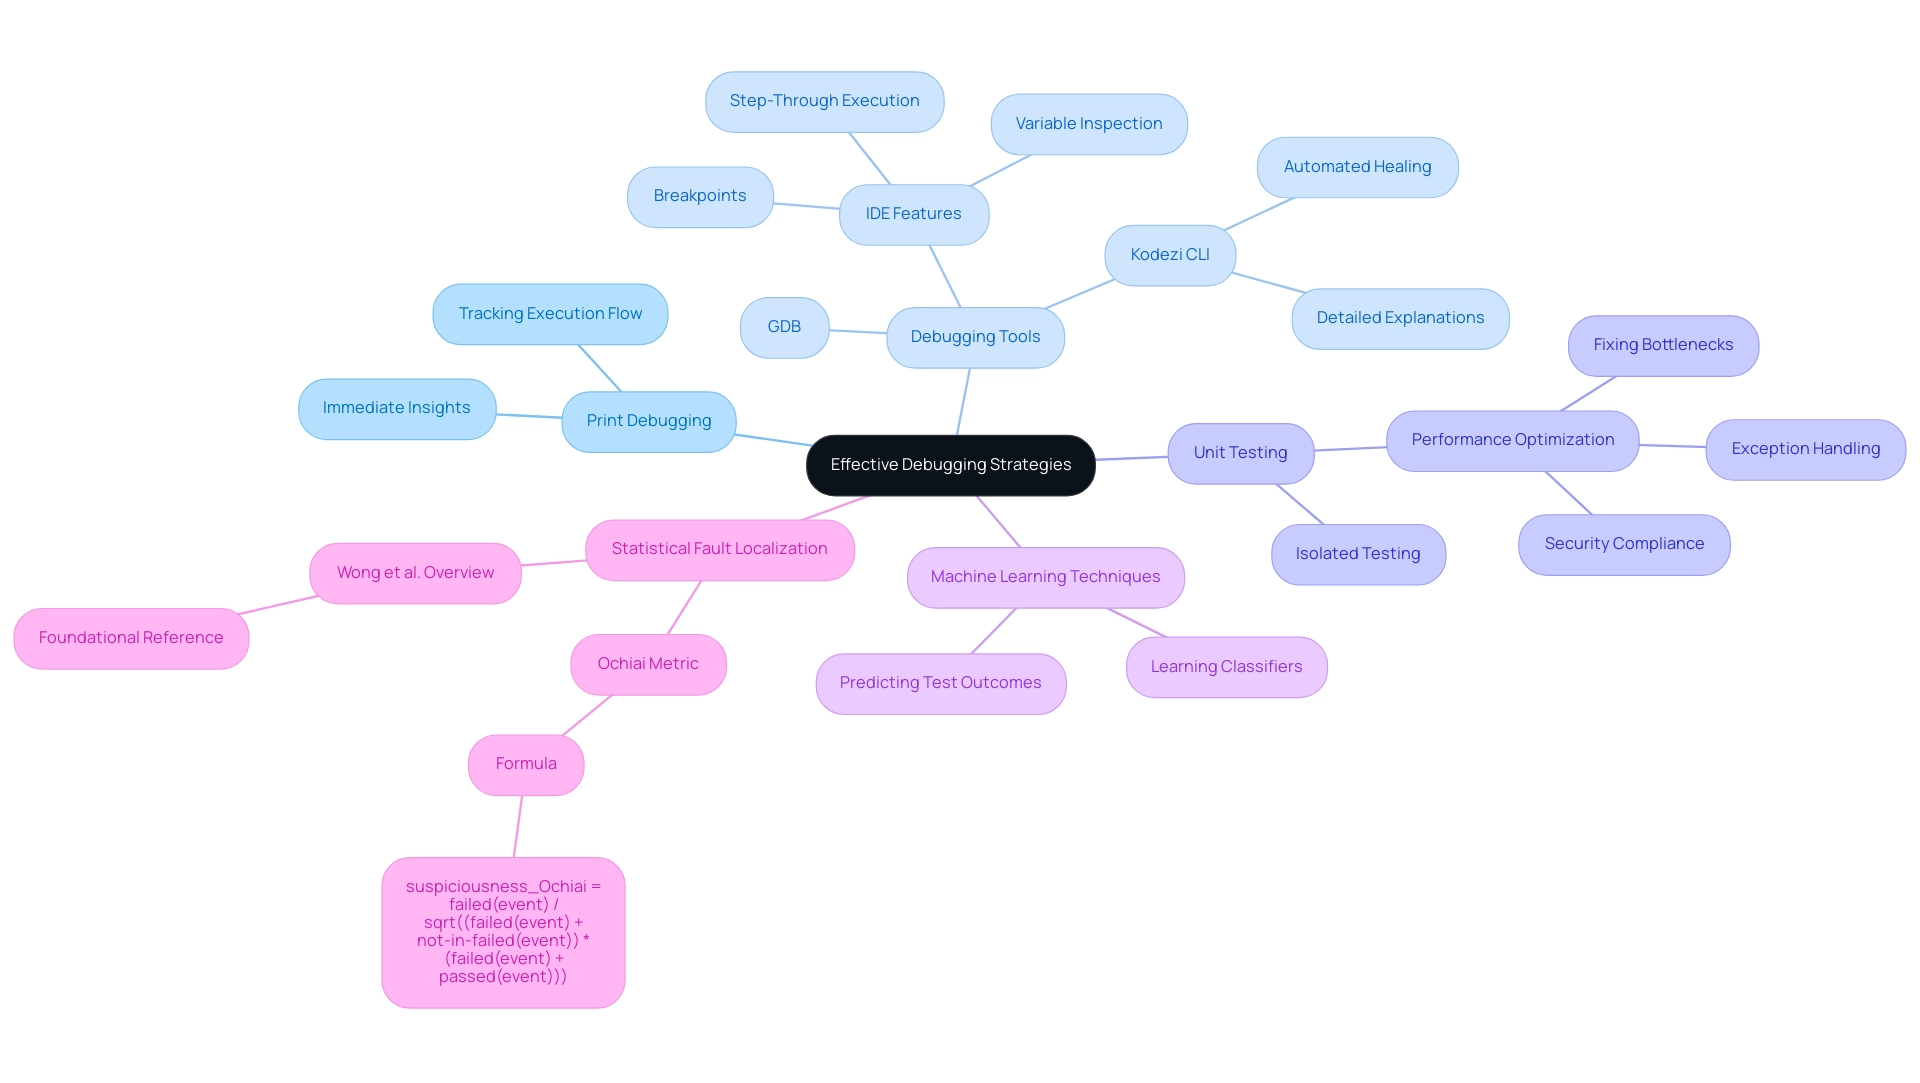The height and width of the screenshot is (1083, 1920).
Task: Toggle the Foundational Reference node highlight
Action: [131, 636]
